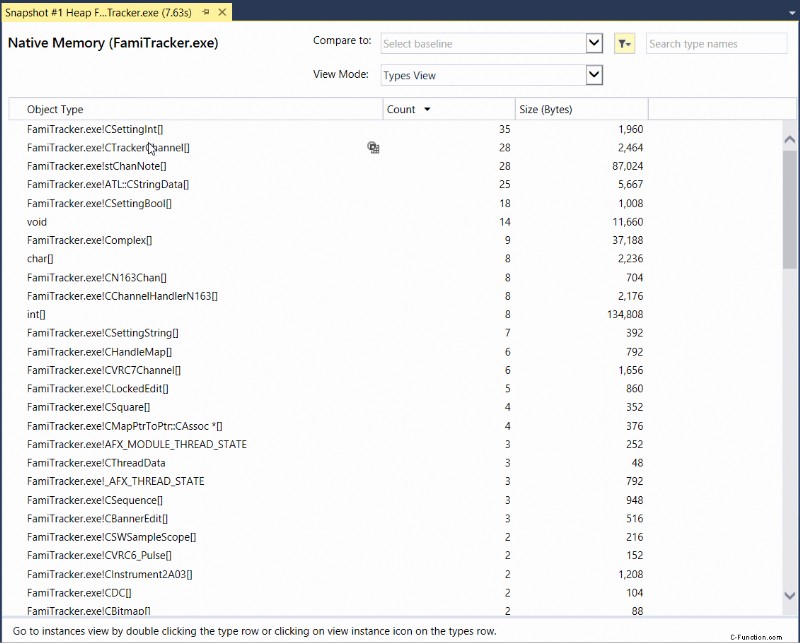Select the Snapshot #1 Heap tab
The image size is (800, 643).
[100, 12]
